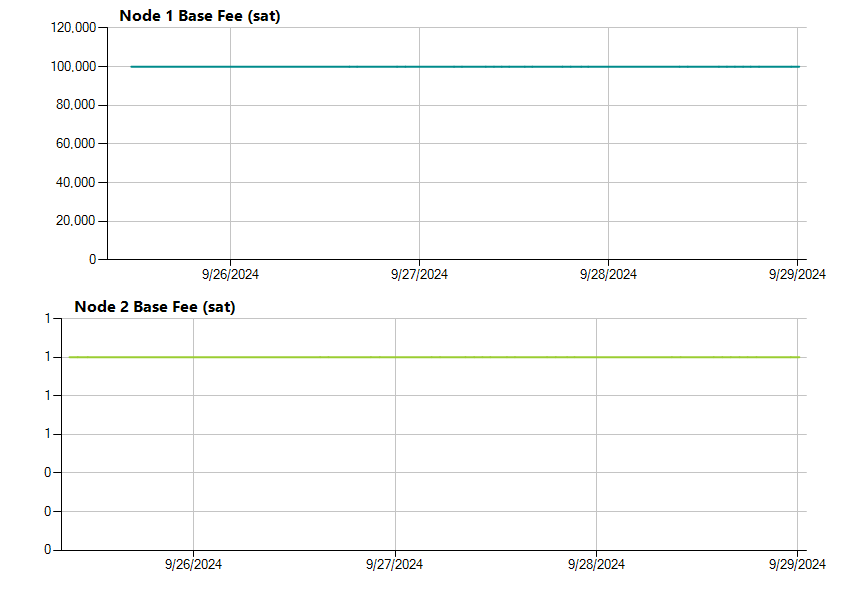Pick 9/26/2024 date on Node 2 chart axis

point(193,564)
